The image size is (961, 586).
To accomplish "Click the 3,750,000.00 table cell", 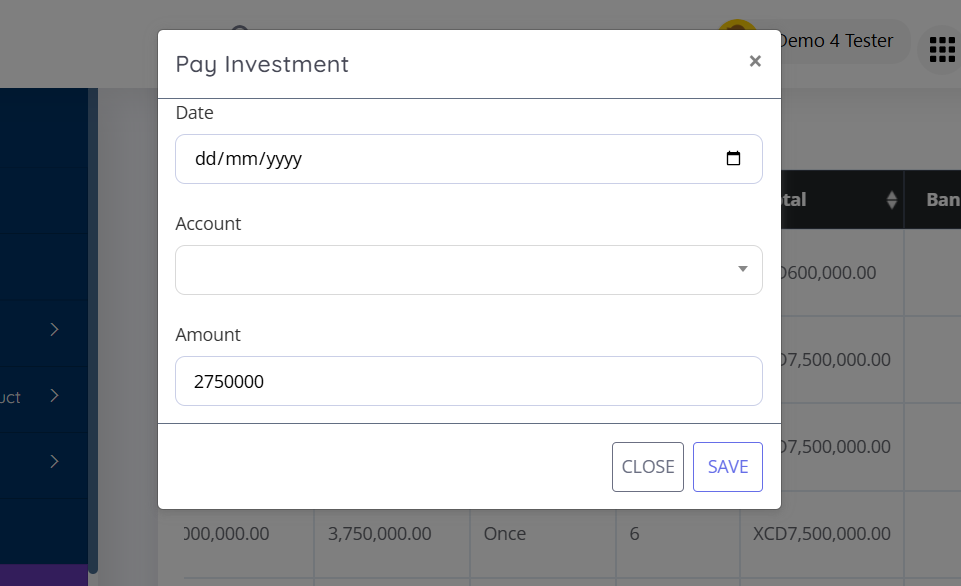I will coord(379,534).
